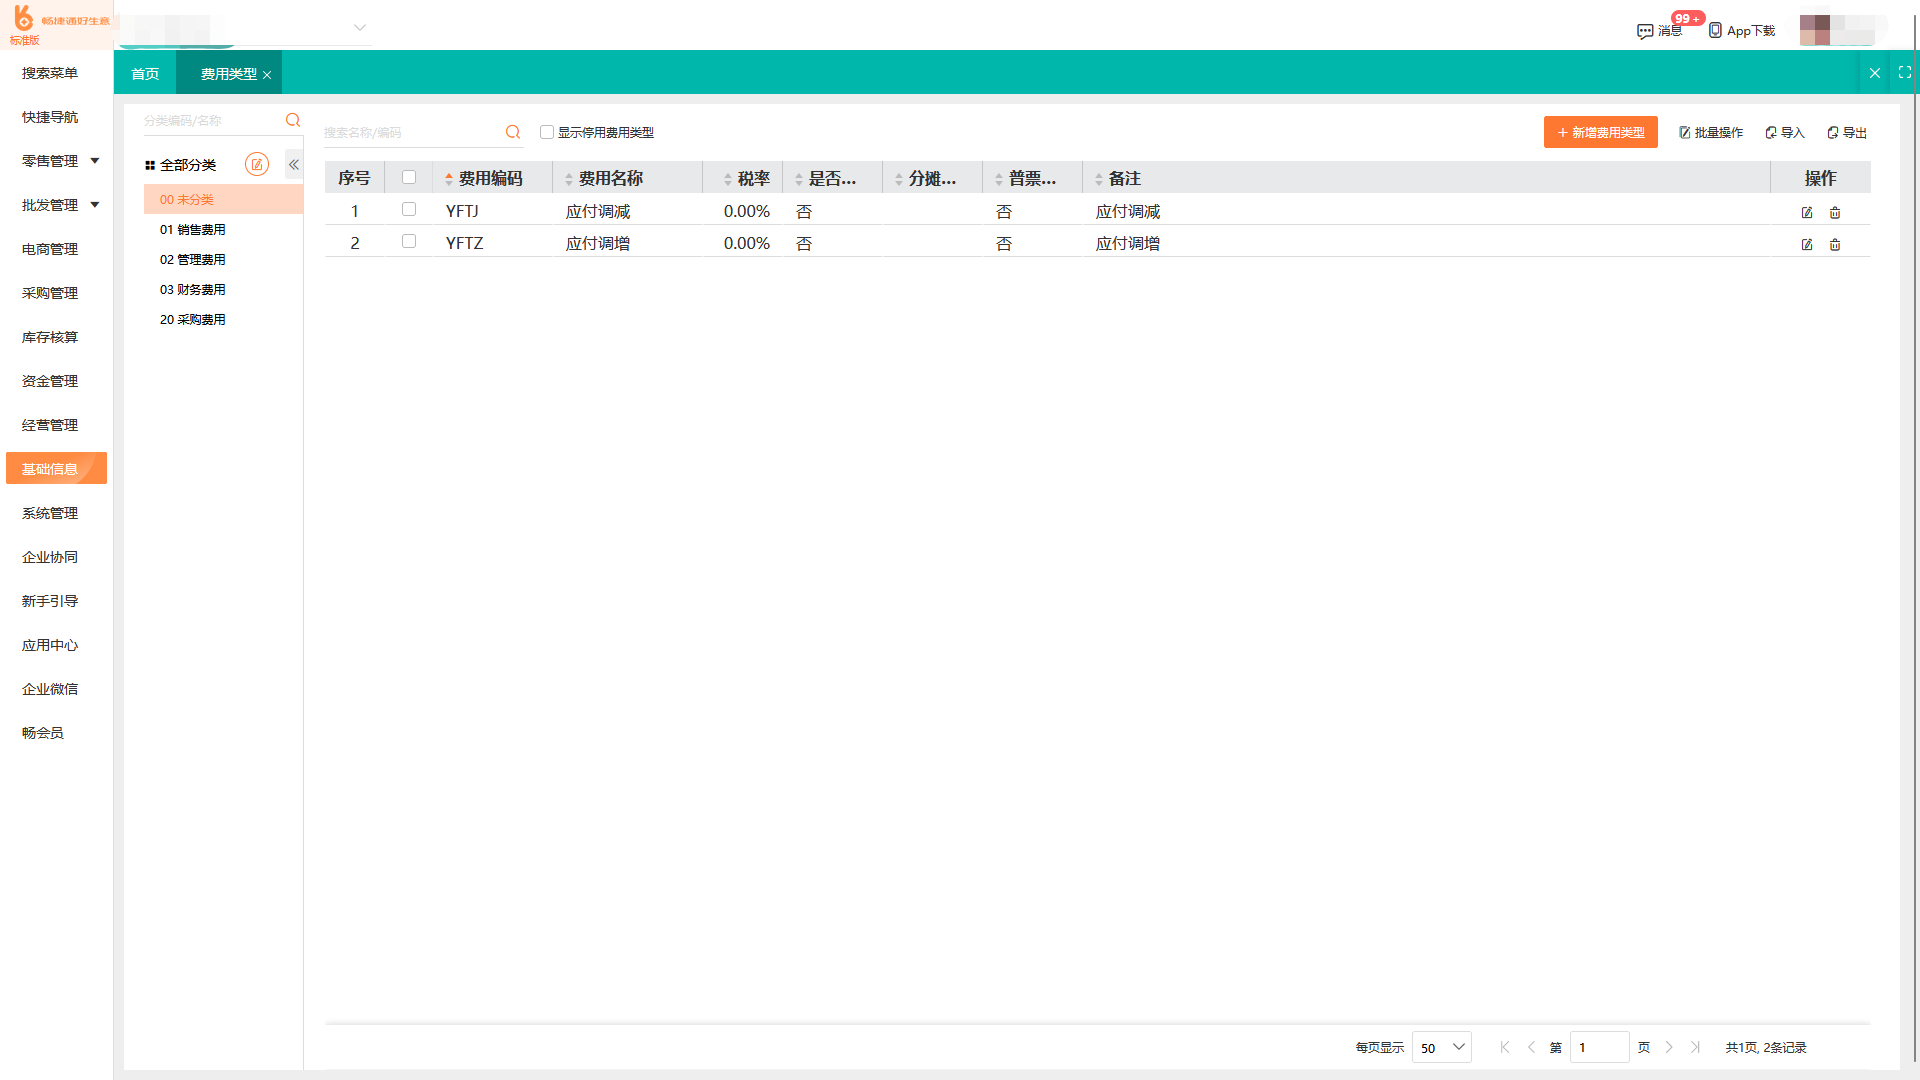Click 新增费用类型 button
The image size is (1920, 1080).
1601,131
